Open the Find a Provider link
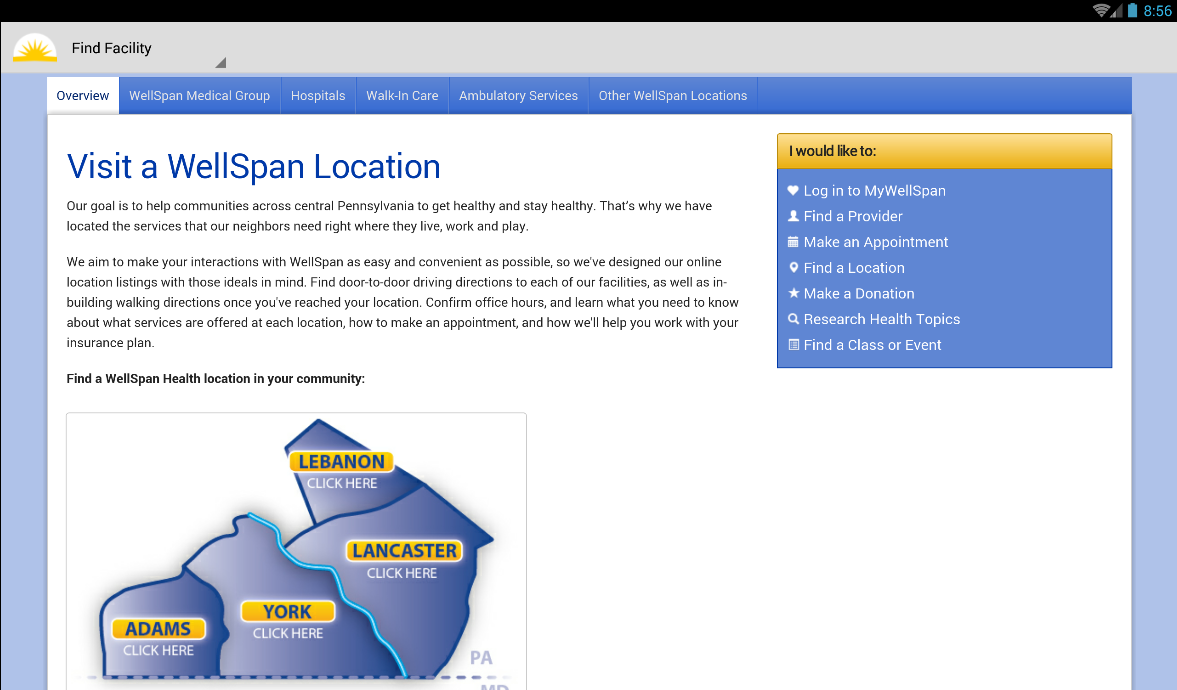Image resolution: width=1177 pixels, height=690 pixels. [853, 216]
